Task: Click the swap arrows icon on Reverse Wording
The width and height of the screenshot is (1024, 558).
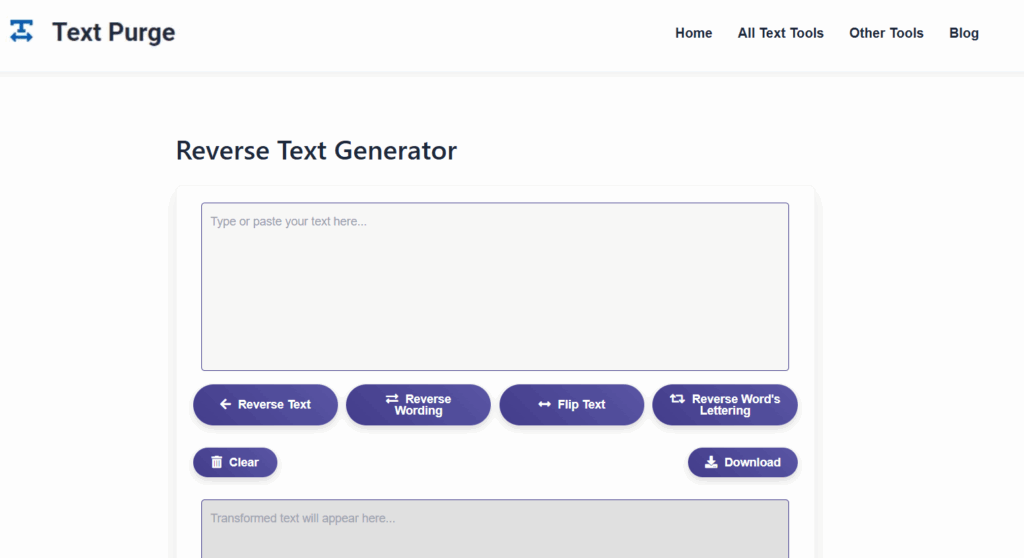Action: [x=392, y=399]
